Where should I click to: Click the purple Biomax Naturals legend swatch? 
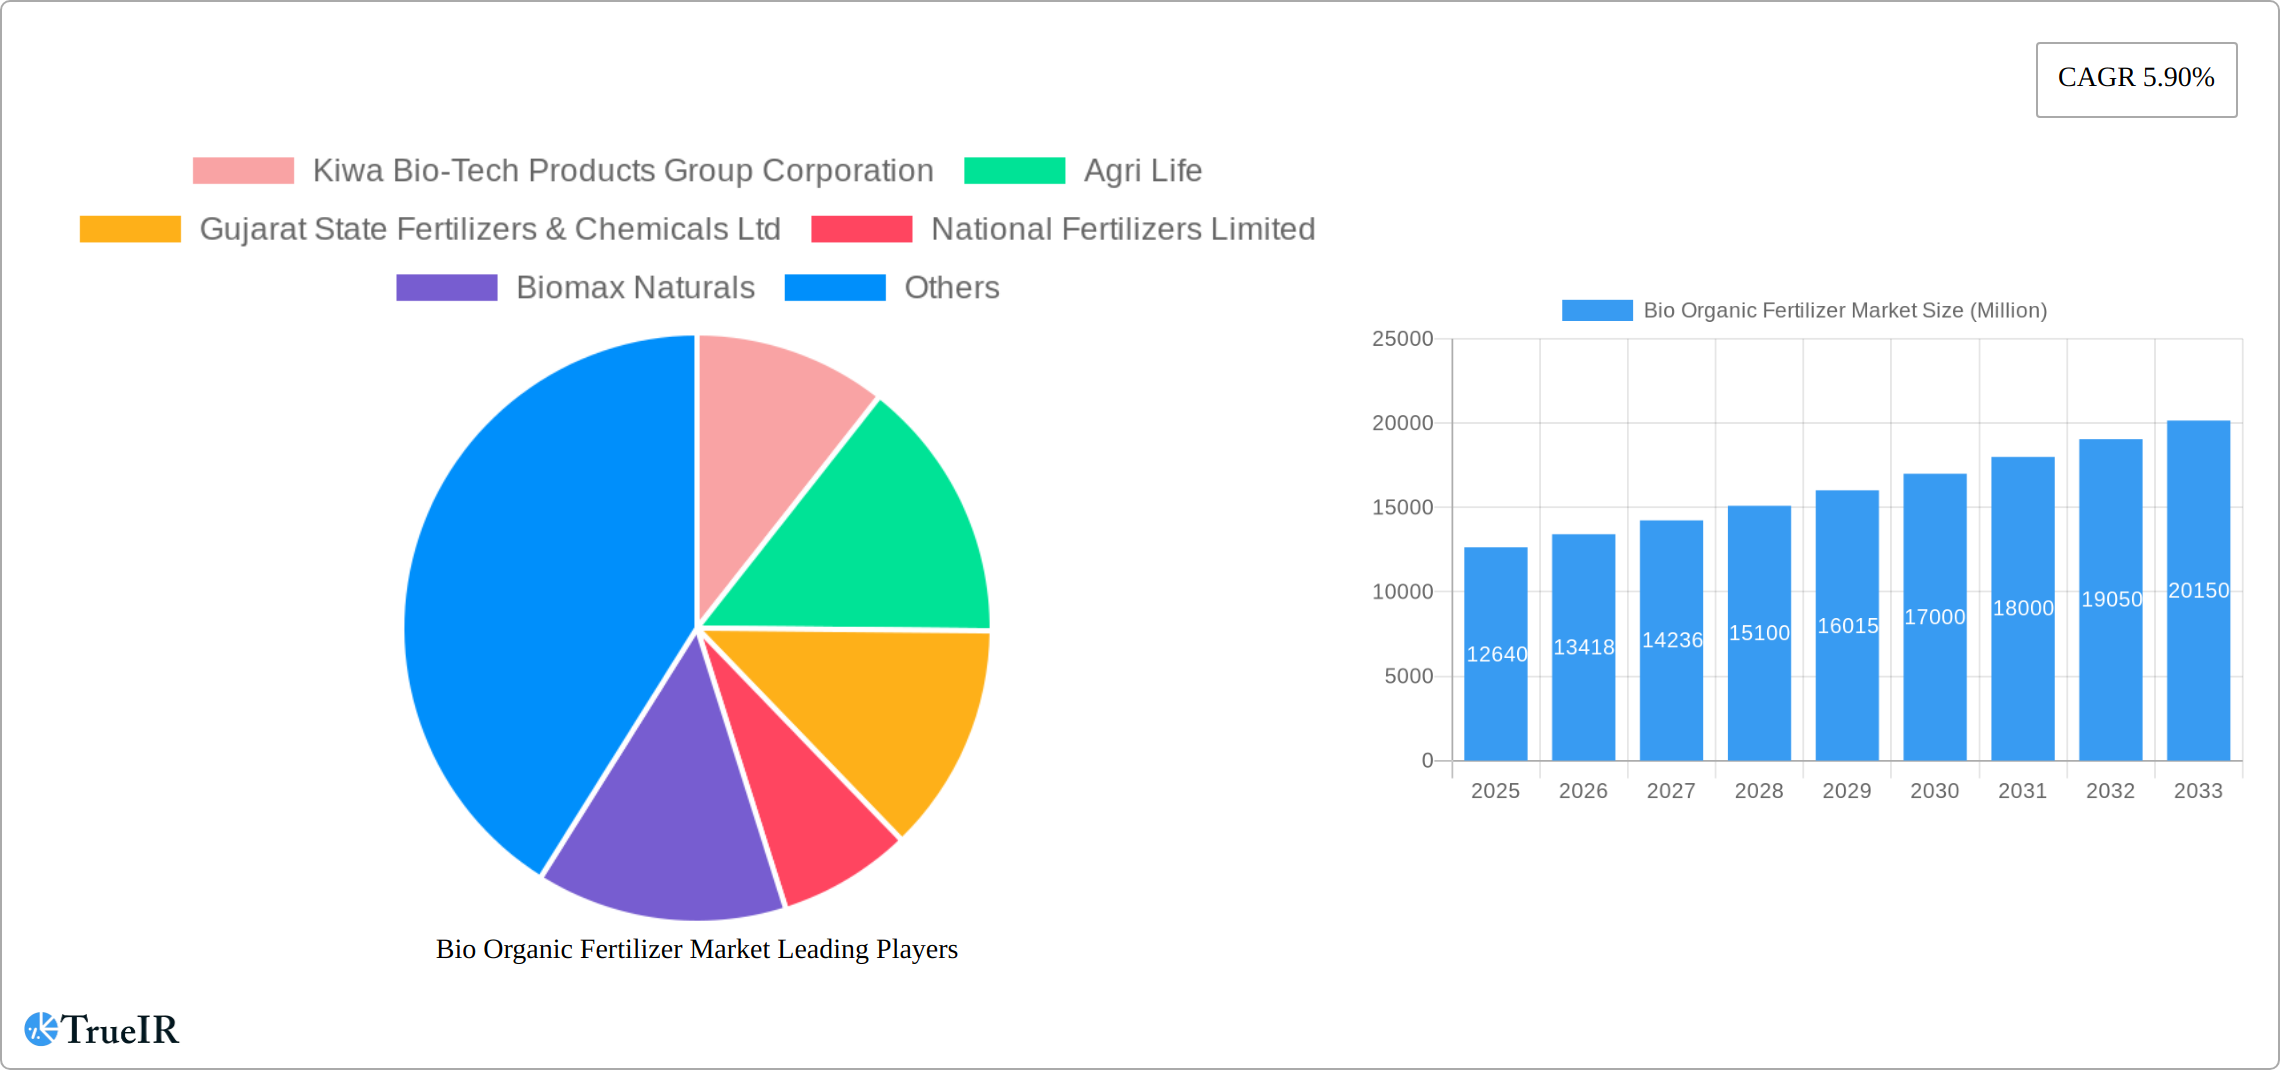tap(446, 288)
